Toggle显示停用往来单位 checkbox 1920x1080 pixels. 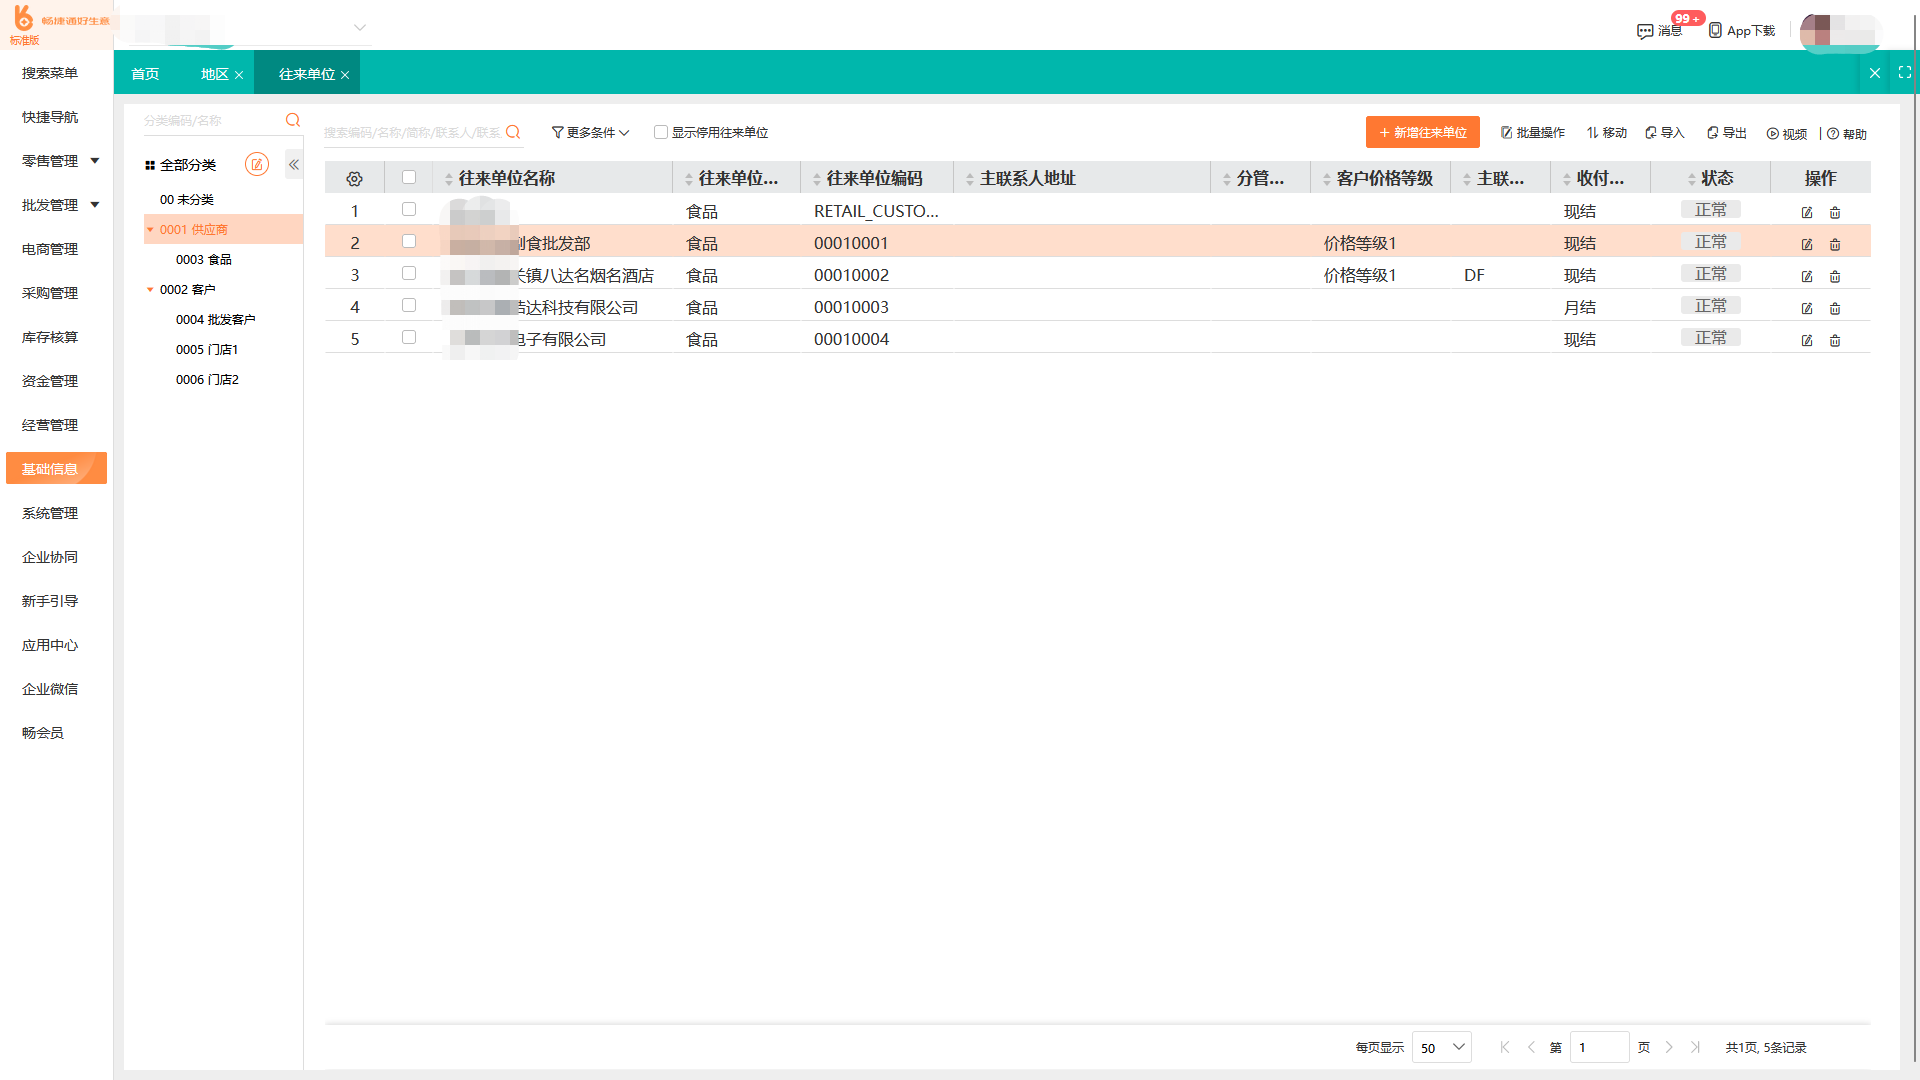tap(662, 132)
